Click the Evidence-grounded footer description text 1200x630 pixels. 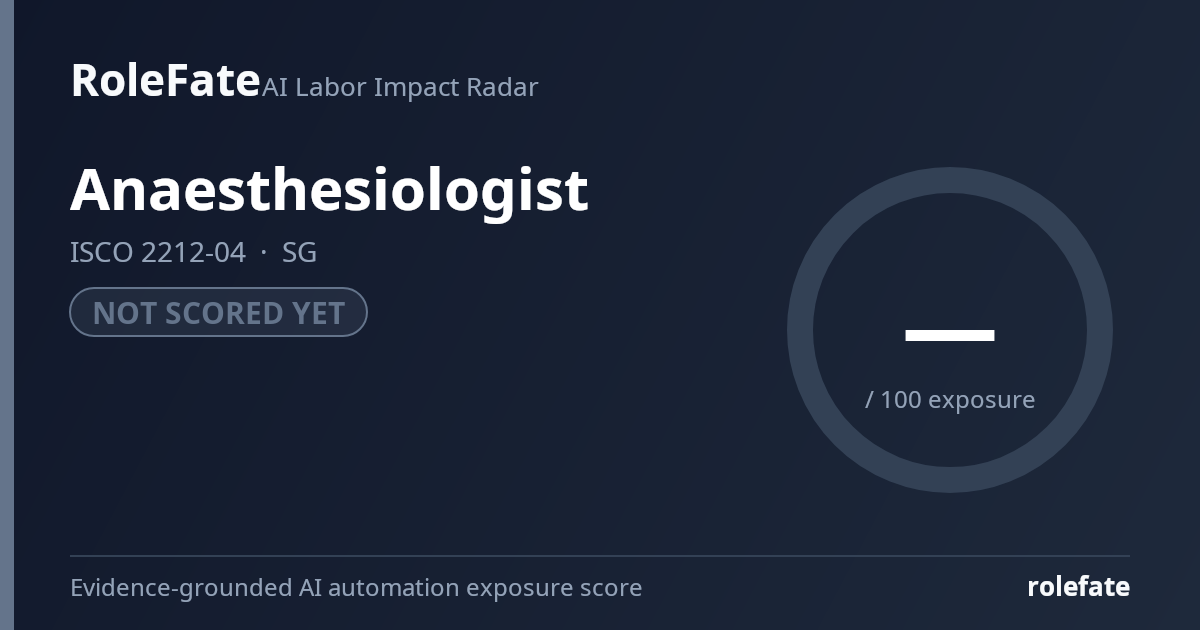pos(356,588)
